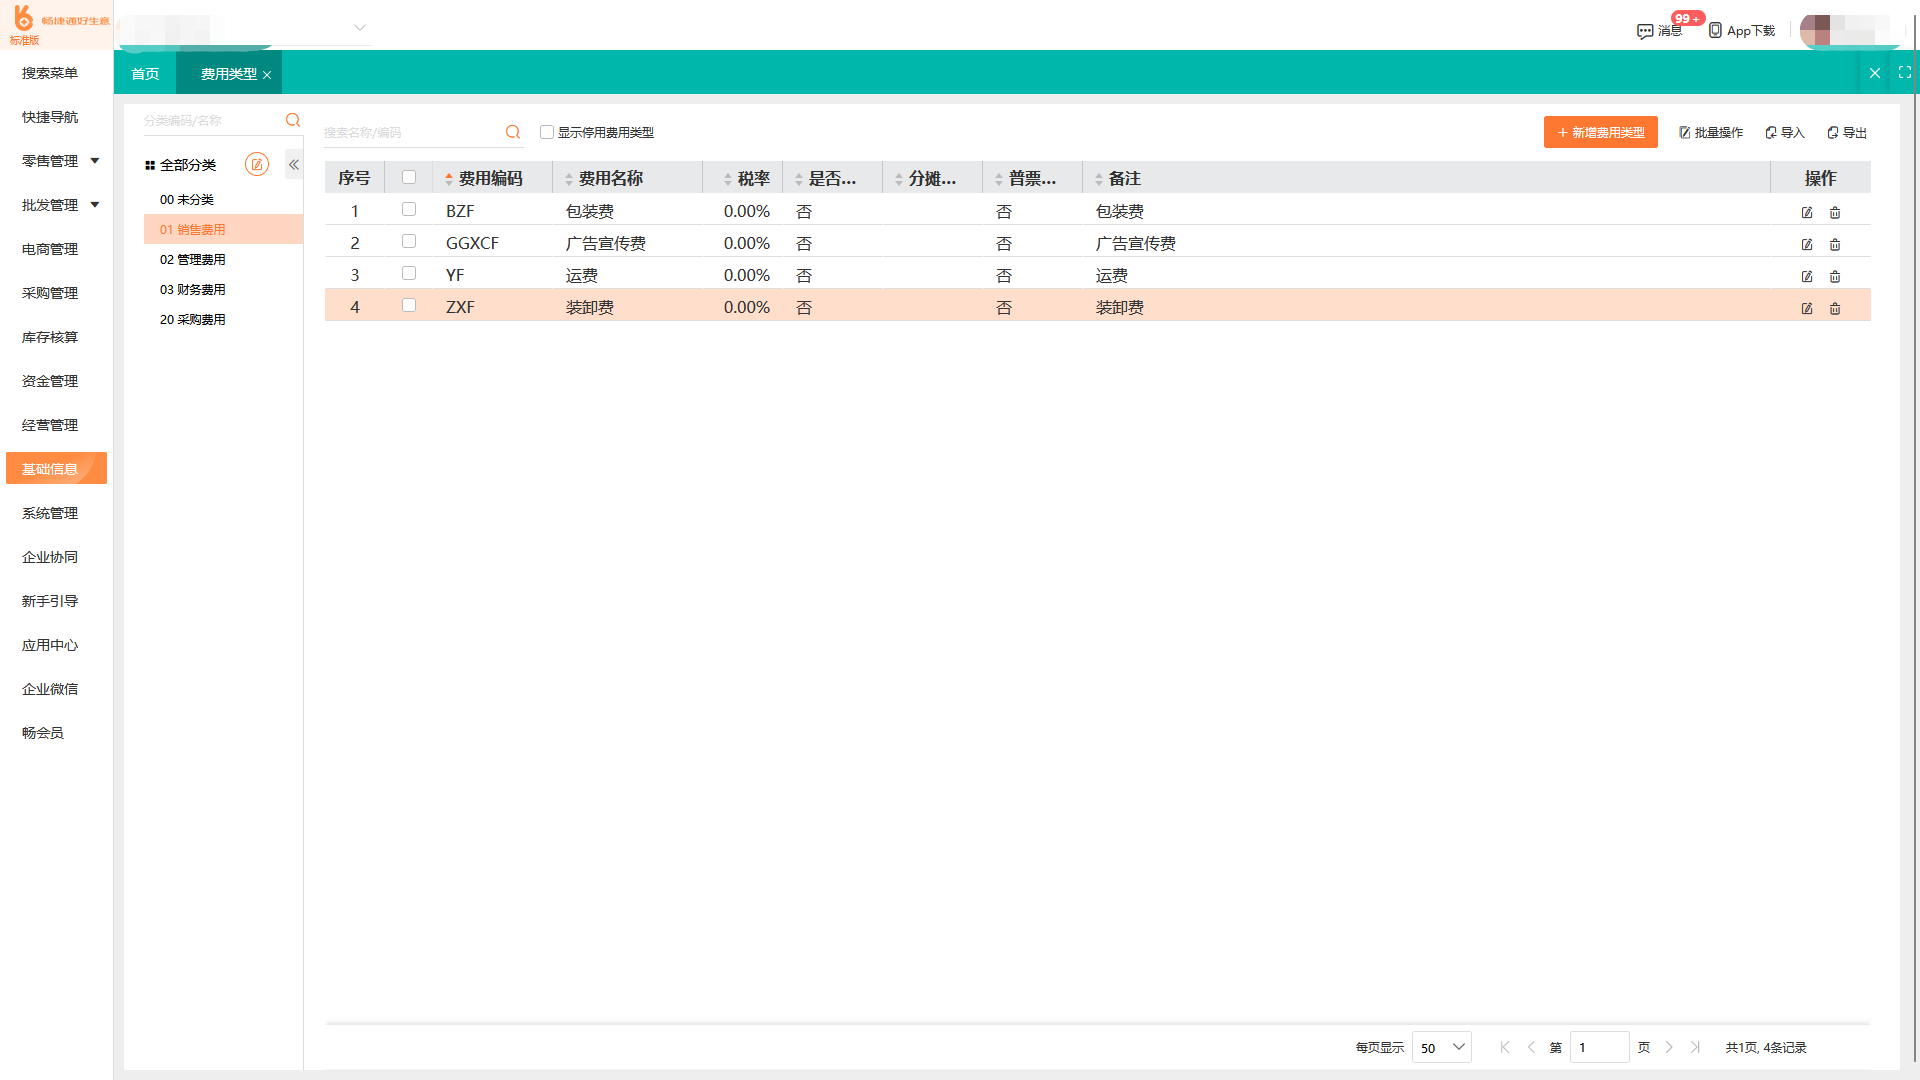The image size is (1920, 1080).
Task: Click export 导出 icon button
Action: [x=1845, y=131]
